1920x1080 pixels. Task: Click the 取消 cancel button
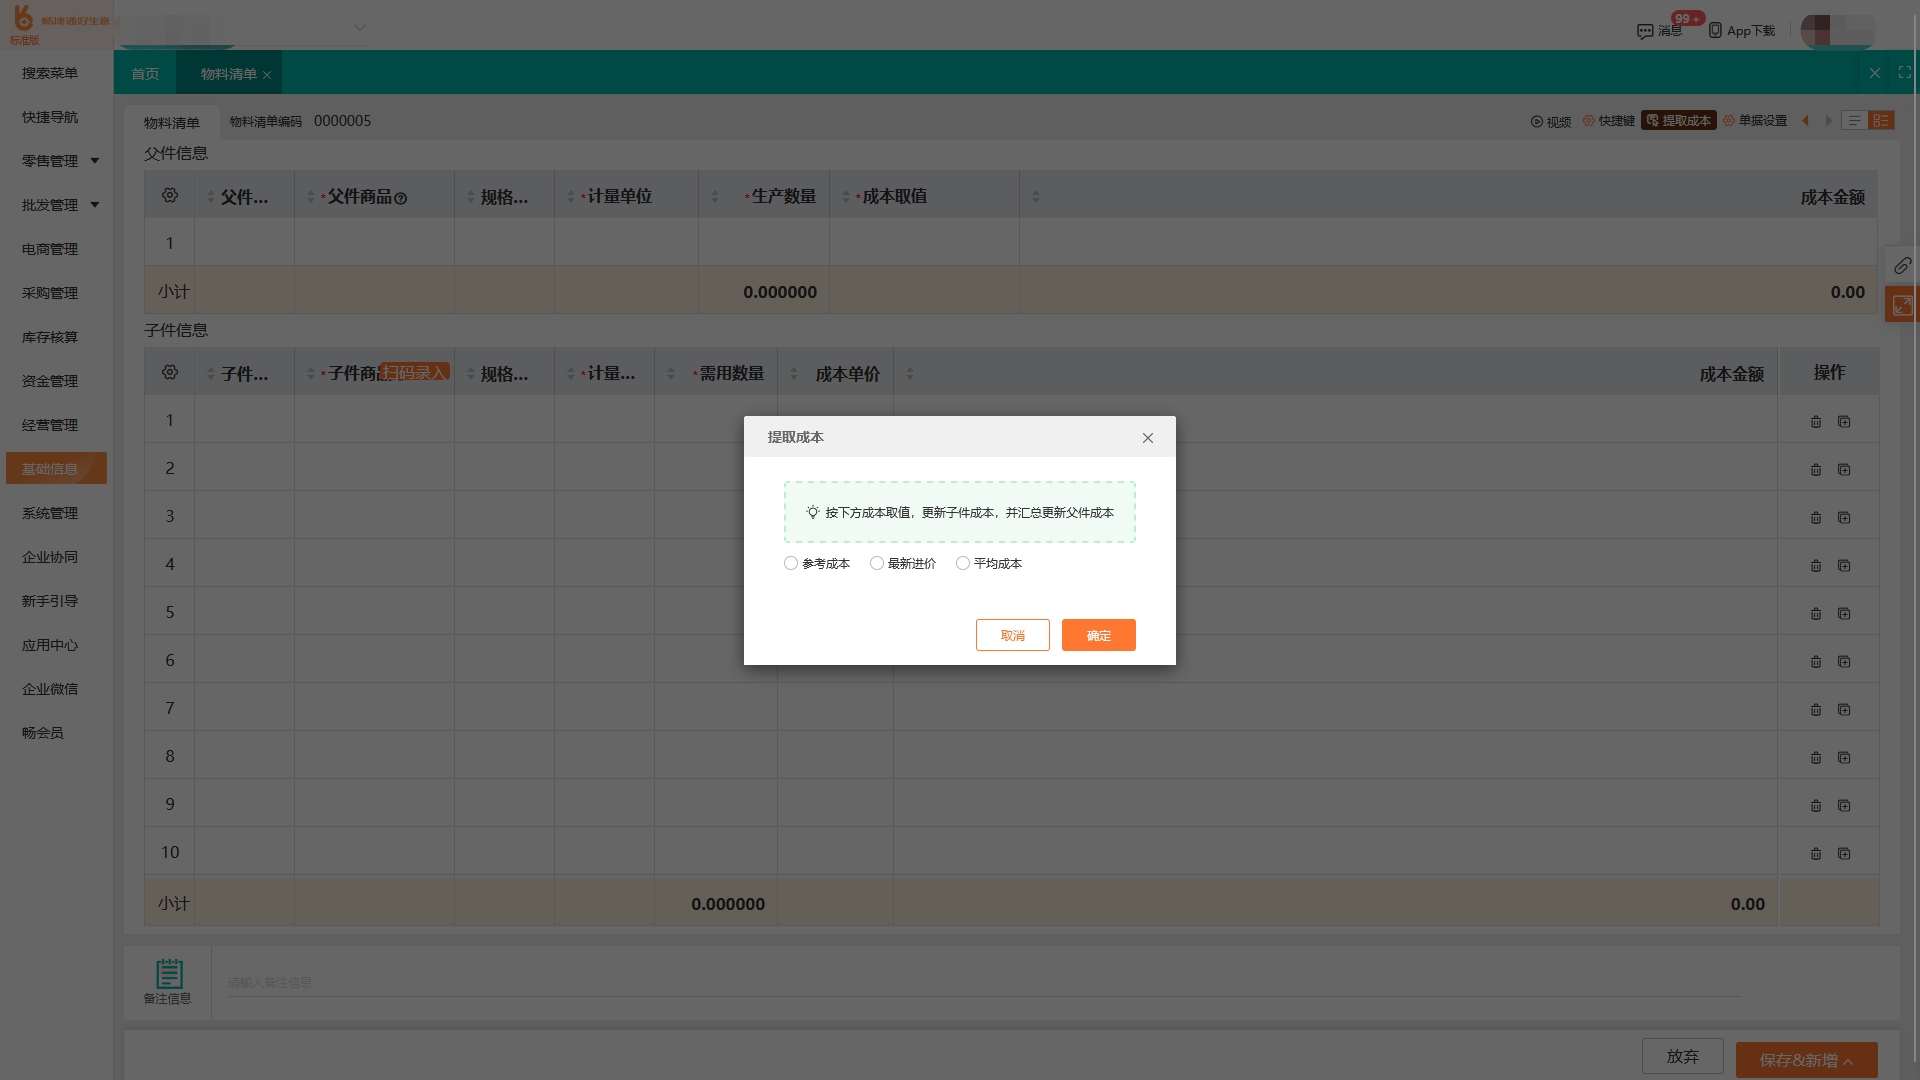click(1013, 634)
